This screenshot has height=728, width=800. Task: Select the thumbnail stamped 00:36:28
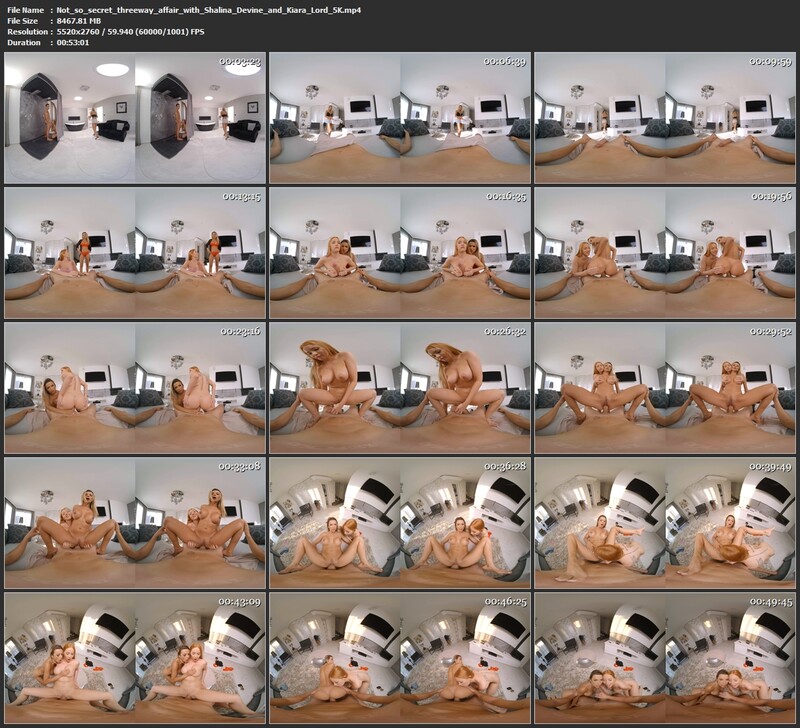[x=400, y=523]
